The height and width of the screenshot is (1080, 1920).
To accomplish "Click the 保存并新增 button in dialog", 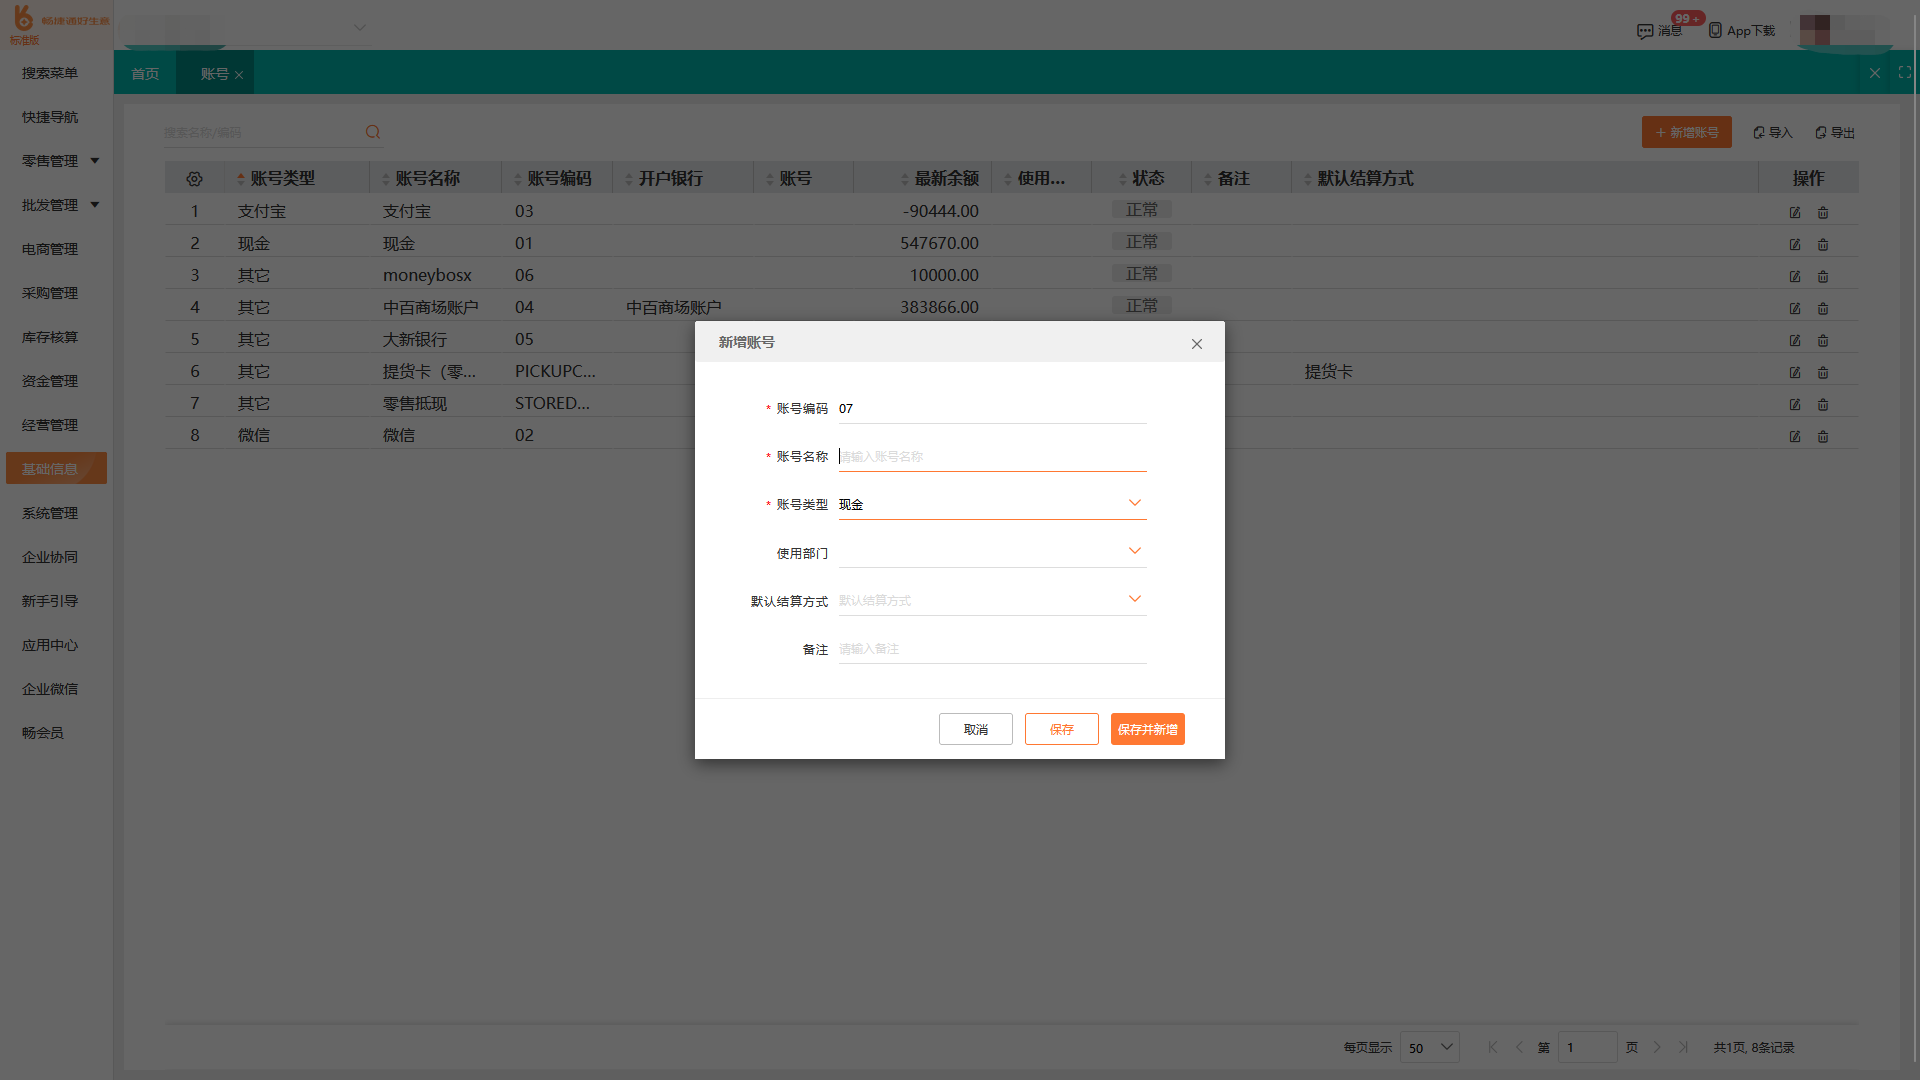I will [1147, 729].
